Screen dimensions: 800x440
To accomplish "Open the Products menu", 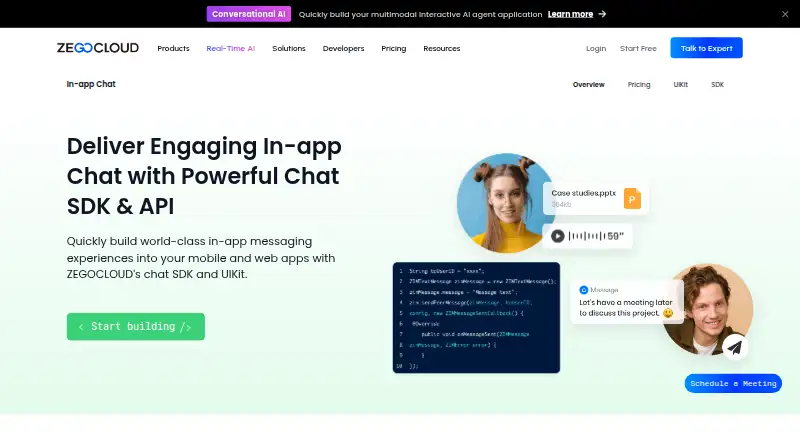I will (173, 48).
